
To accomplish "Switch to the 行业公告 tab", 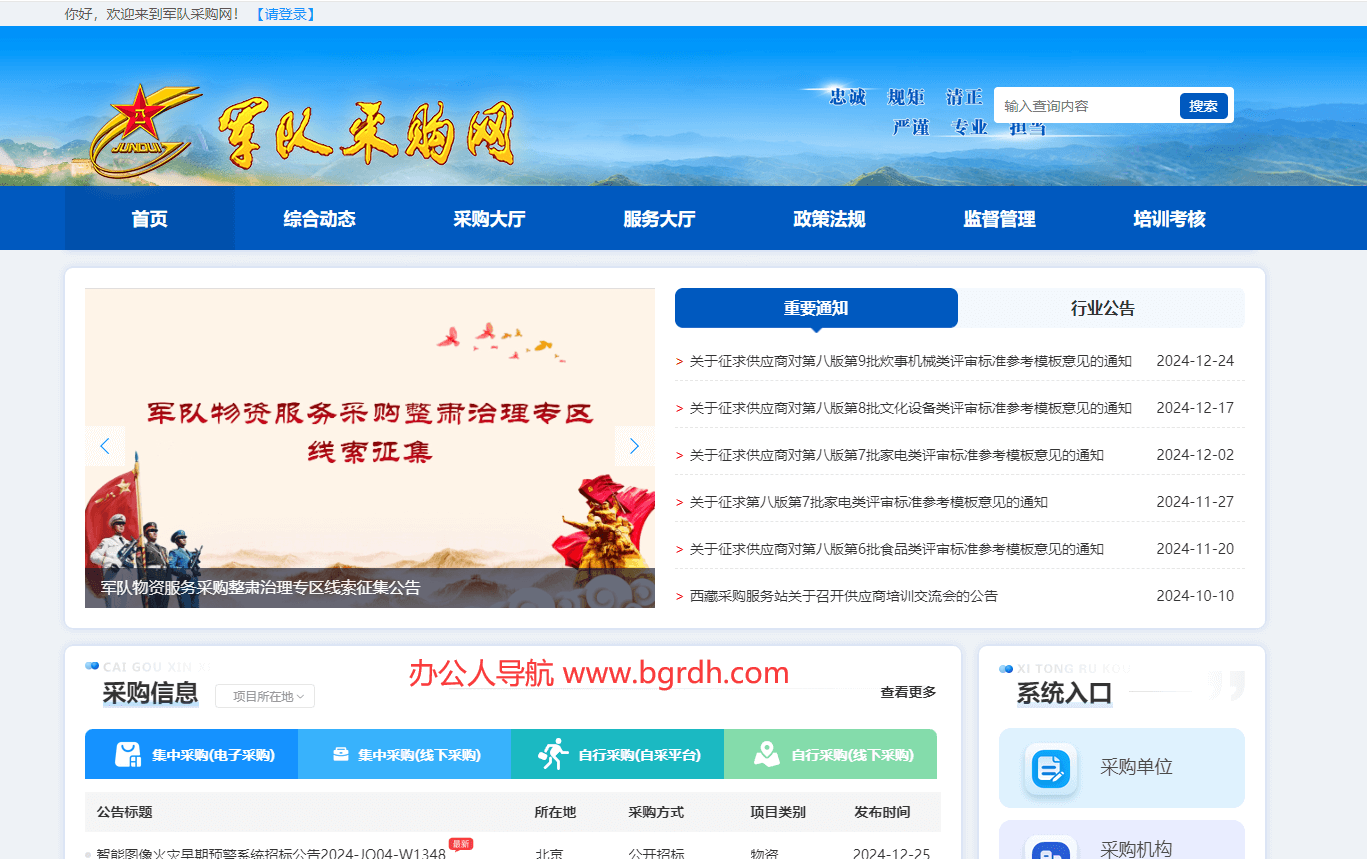I will tap(1102, 308).
